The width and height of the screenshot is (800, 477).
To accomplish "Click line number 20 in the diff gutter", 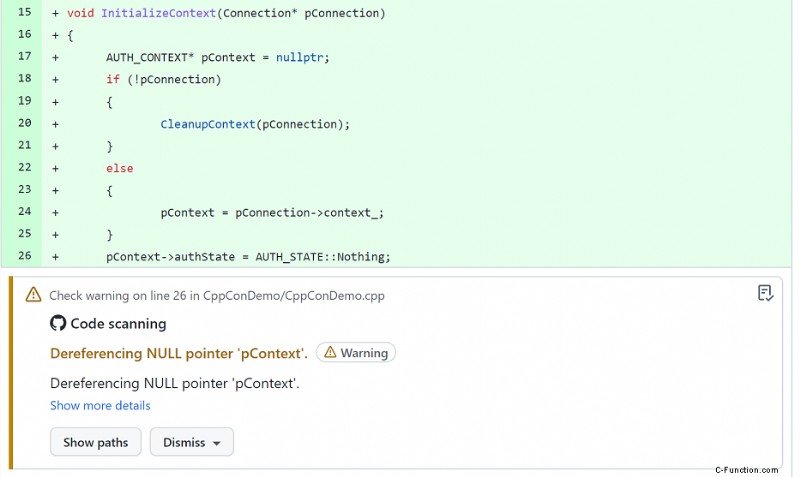I will tap(25, 123).
